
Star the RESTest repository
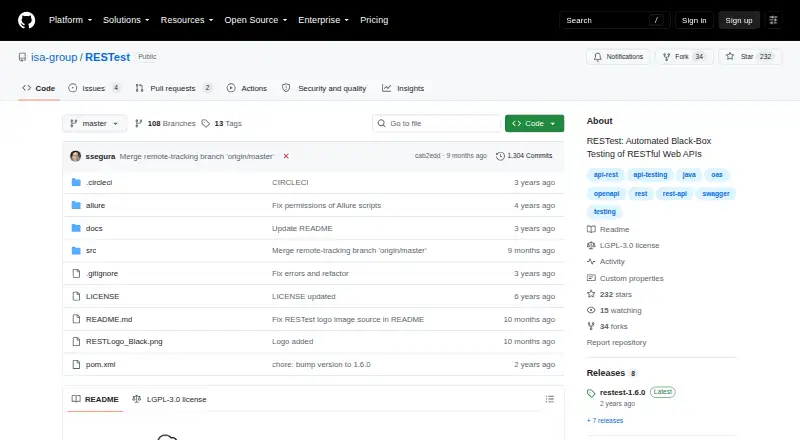pyautogui.click(x=749, y=57)
